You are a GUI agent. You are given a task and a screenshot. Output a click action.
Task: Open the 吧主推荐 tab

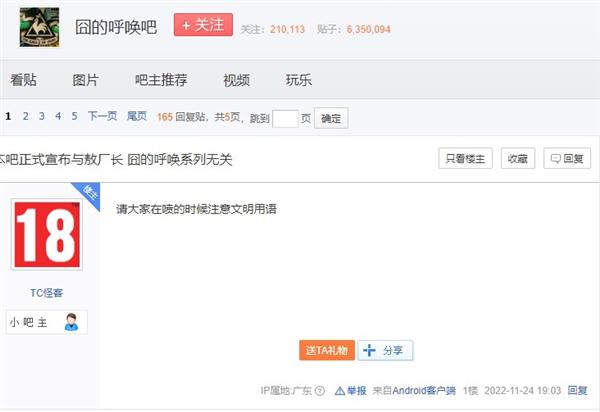[x=161, y=80]
